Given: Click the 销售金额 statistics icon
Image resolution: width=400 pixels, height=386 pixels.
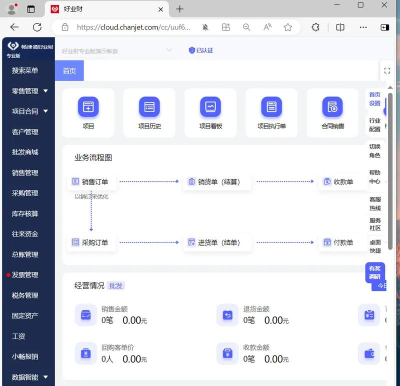Looking at the screenshot, I should coord(86,315).
